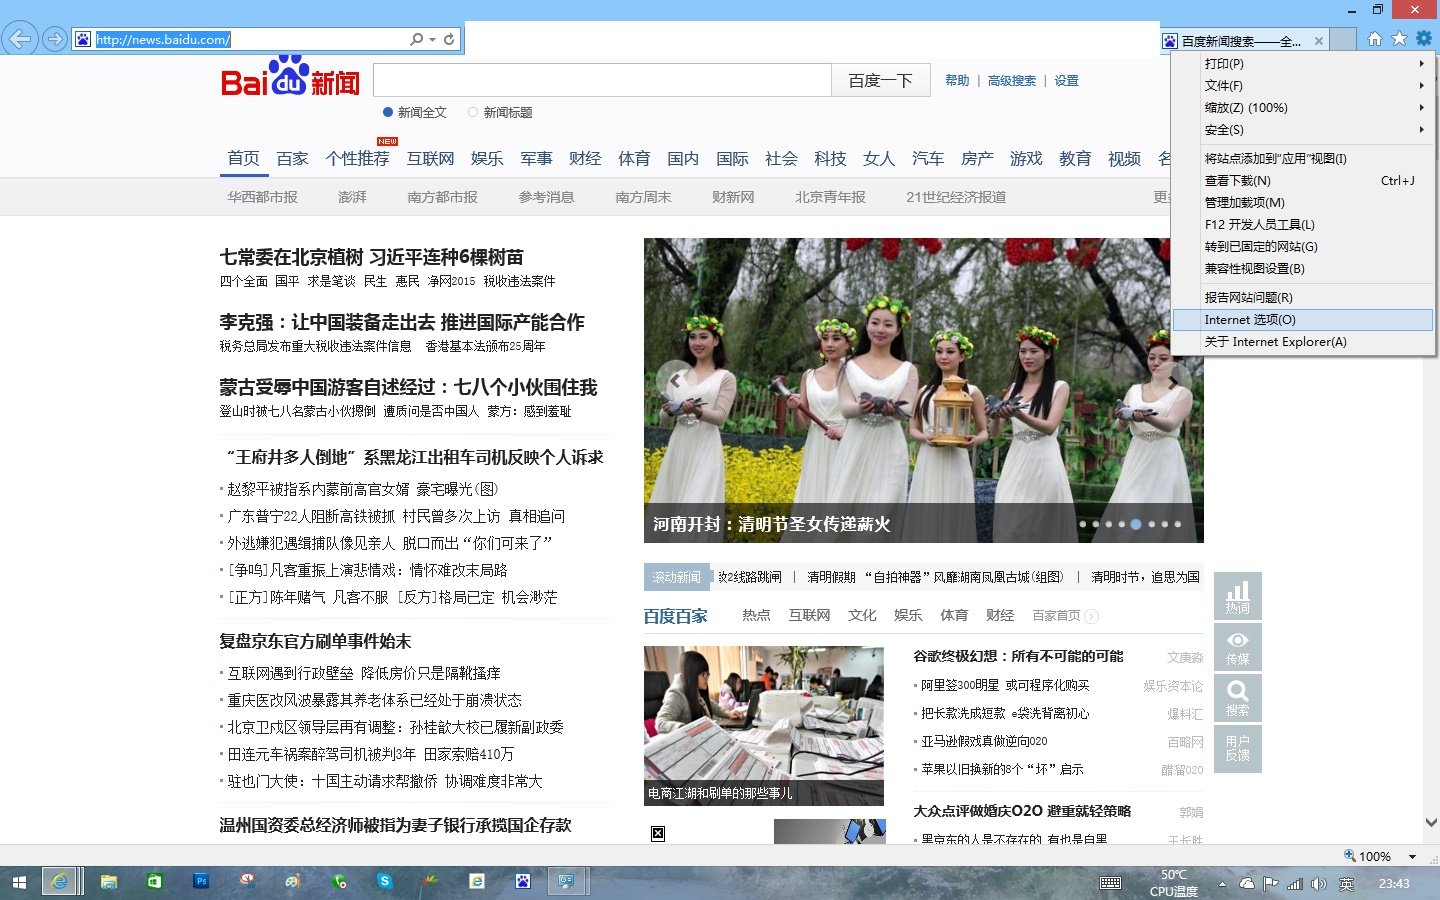Switch to the 体育 news tab
This screenshot has width=1440, height=900.
click(x=634, y=158)
